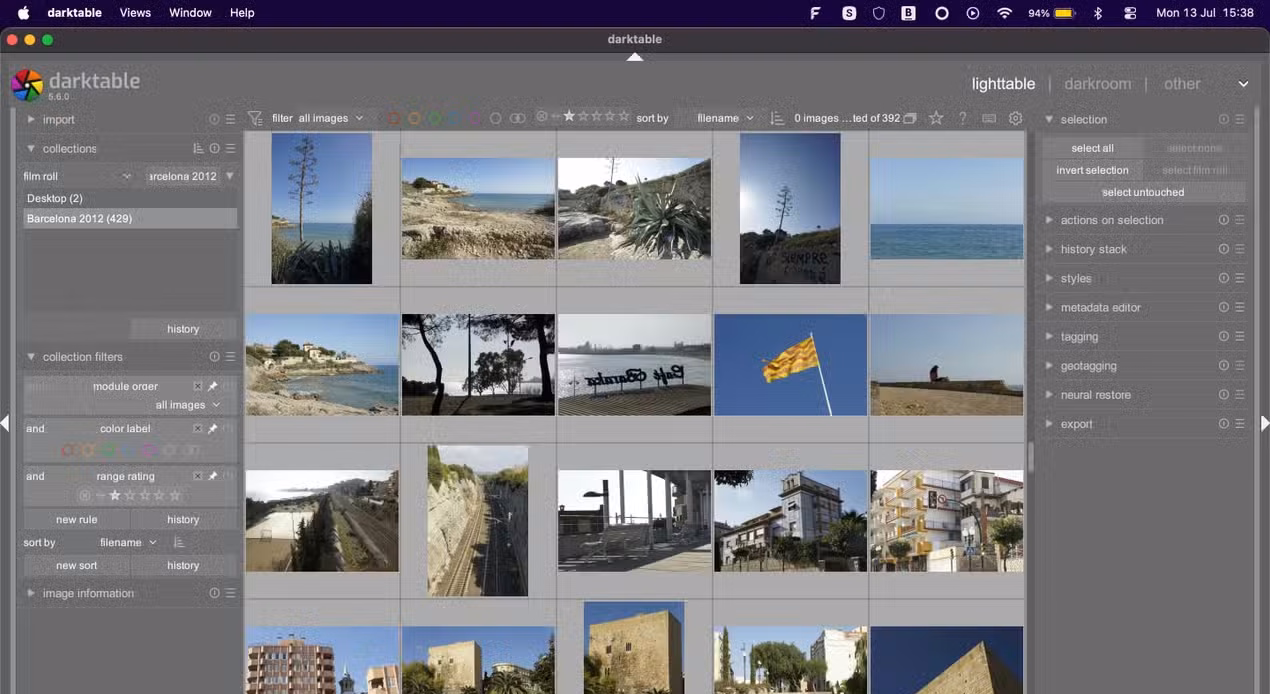The width and height of the screenshot is (1270, 694).
Task: Open the film roll dropdown
Action: pyautogui.click(x=78, y=176)
